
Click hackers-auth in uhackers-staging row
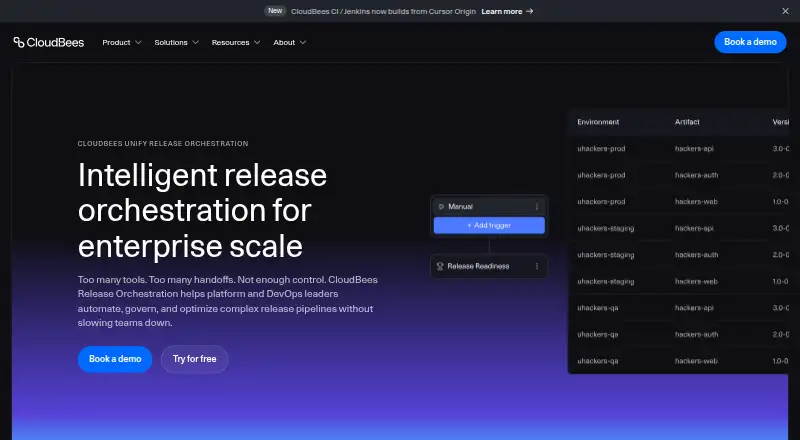click(696, 255)
